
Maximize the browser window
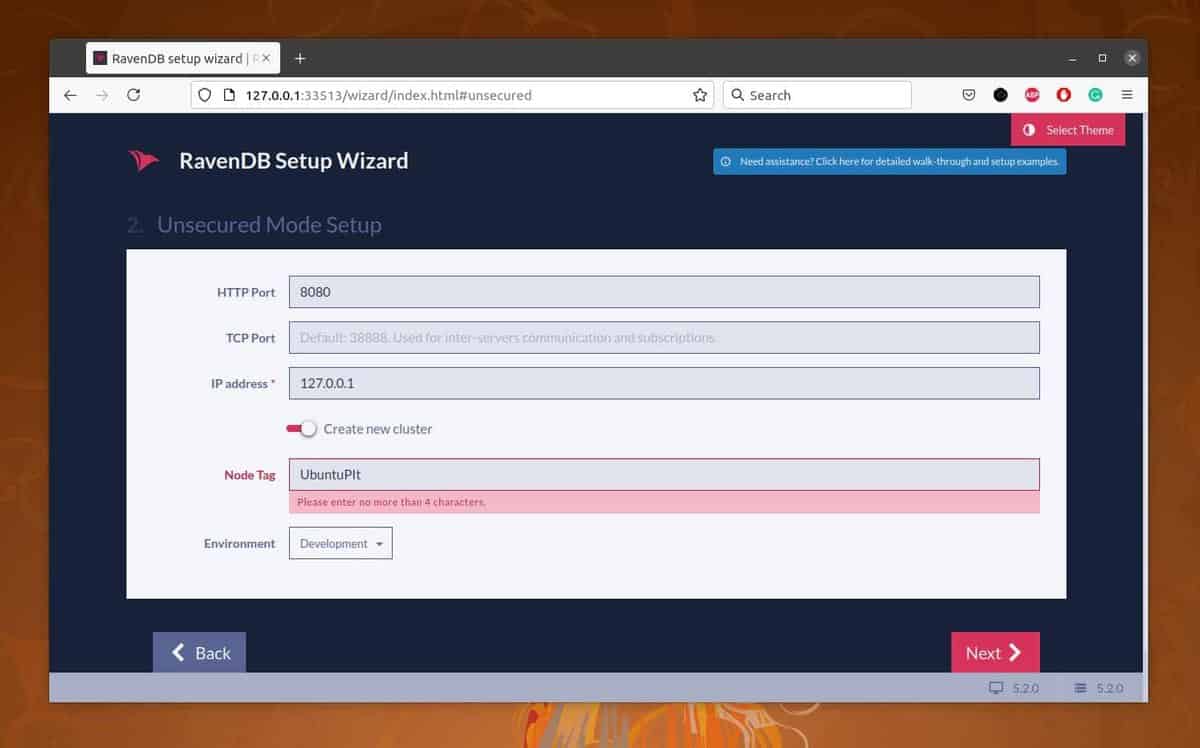coord(1102,58)
